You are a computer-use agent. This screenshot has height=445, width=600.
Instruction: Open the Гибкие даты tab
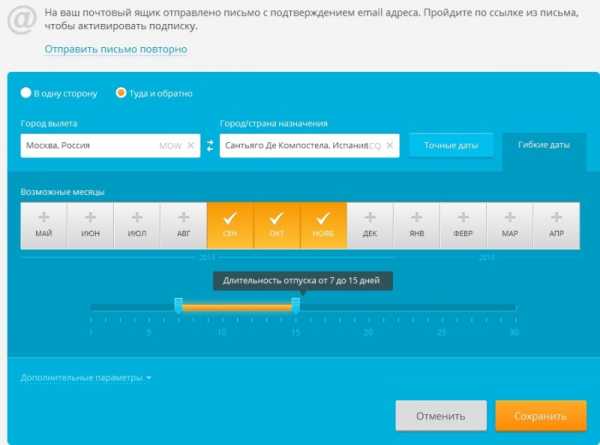tap(544, 146)
